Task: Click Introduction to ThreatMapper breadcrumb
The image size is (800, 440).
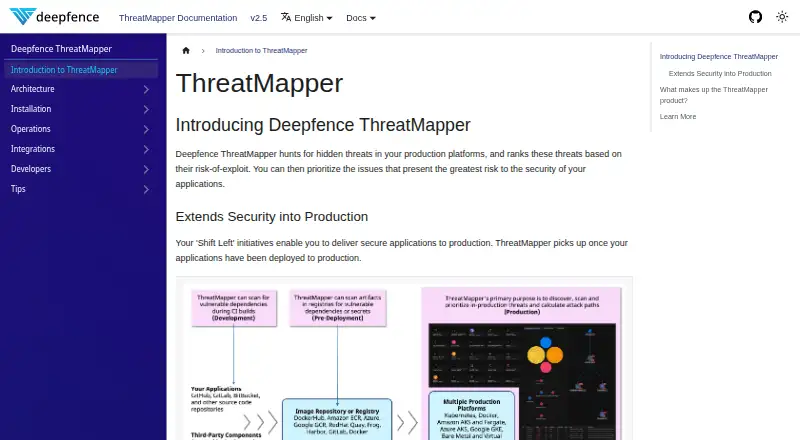Action: pyautogui.click(x=261, y=51)
